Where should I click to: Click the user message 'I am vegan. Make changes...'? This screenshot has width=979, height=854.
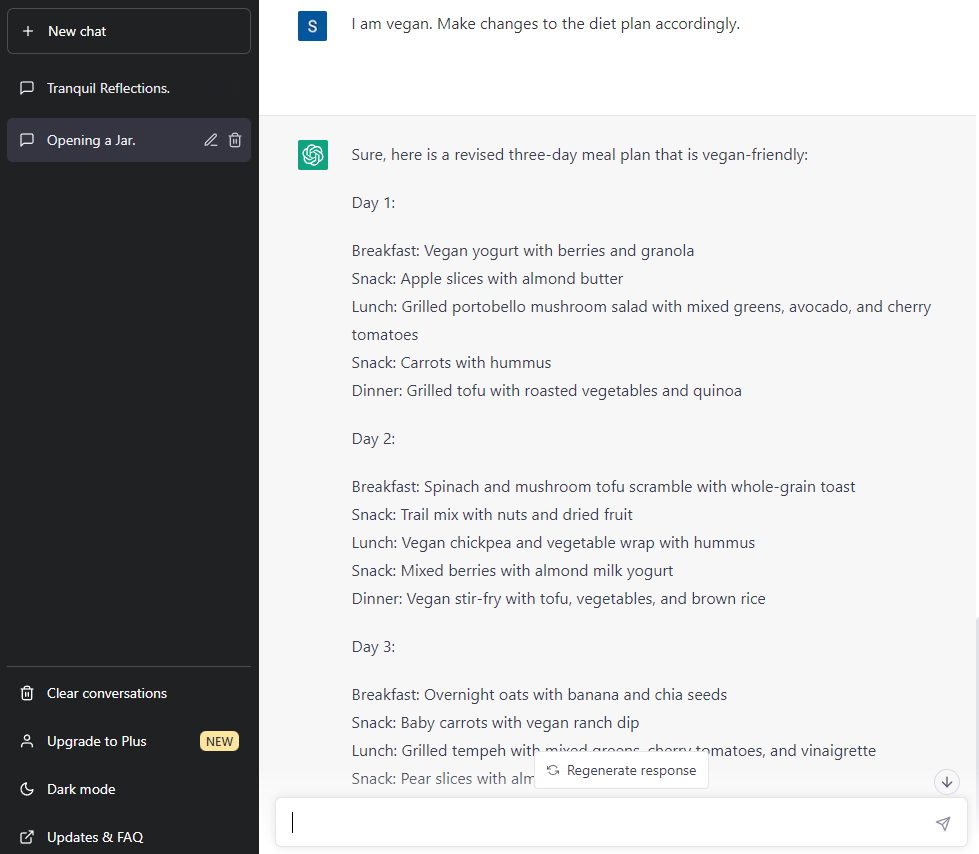pyautogui.click(x=545, y=24)
